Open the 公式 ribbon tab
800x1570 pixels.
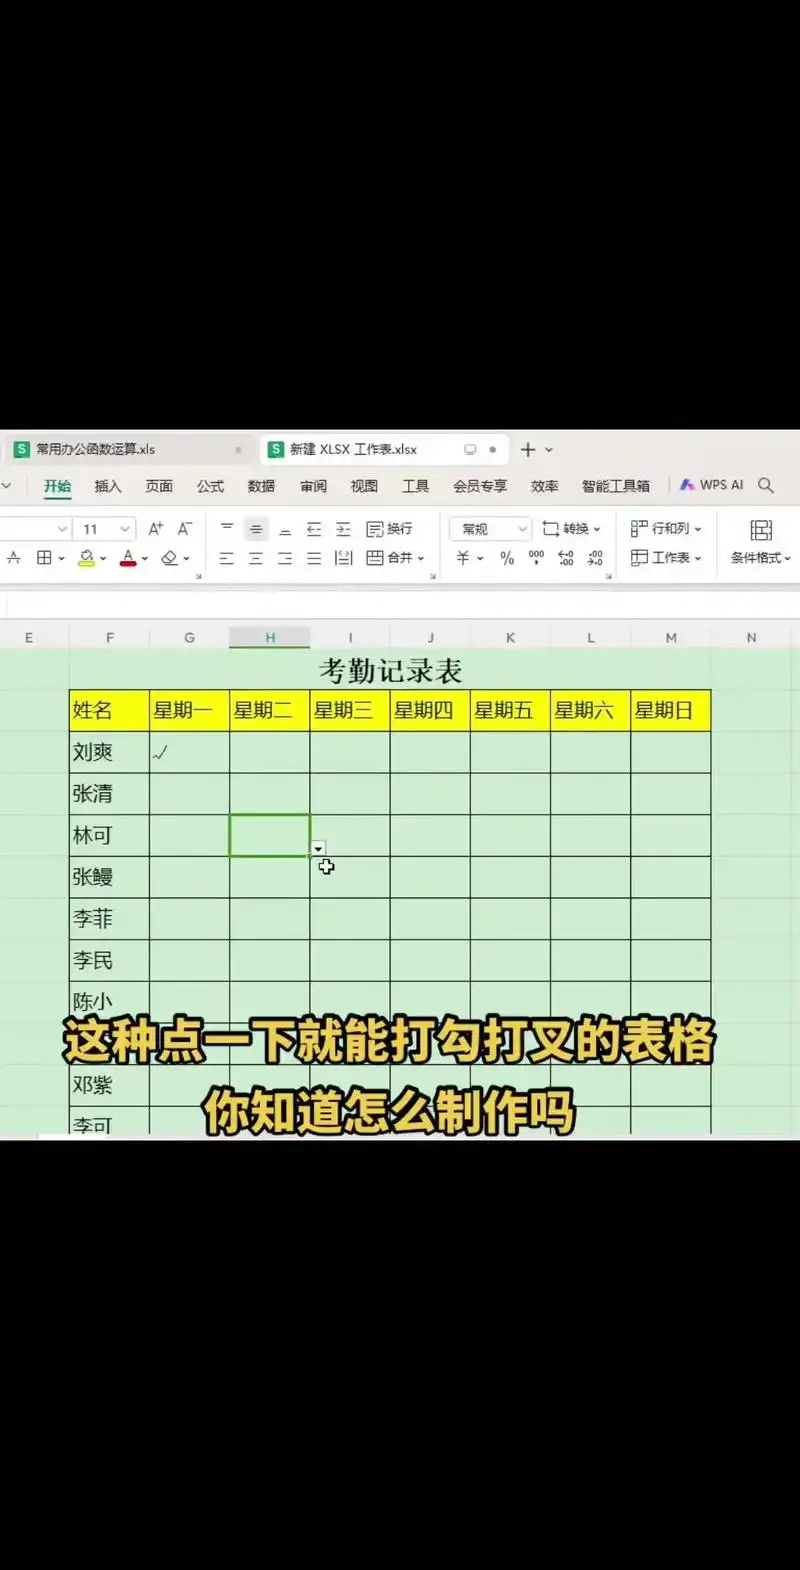pos(210,486)
